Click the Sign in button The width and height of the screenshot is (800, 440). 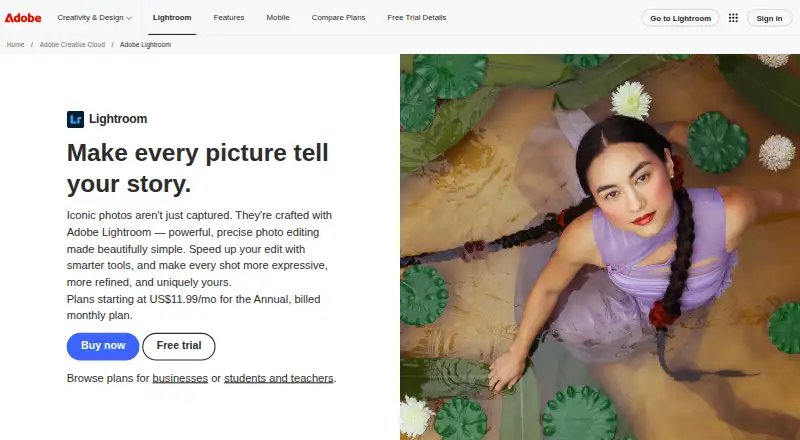pos(769,18)
